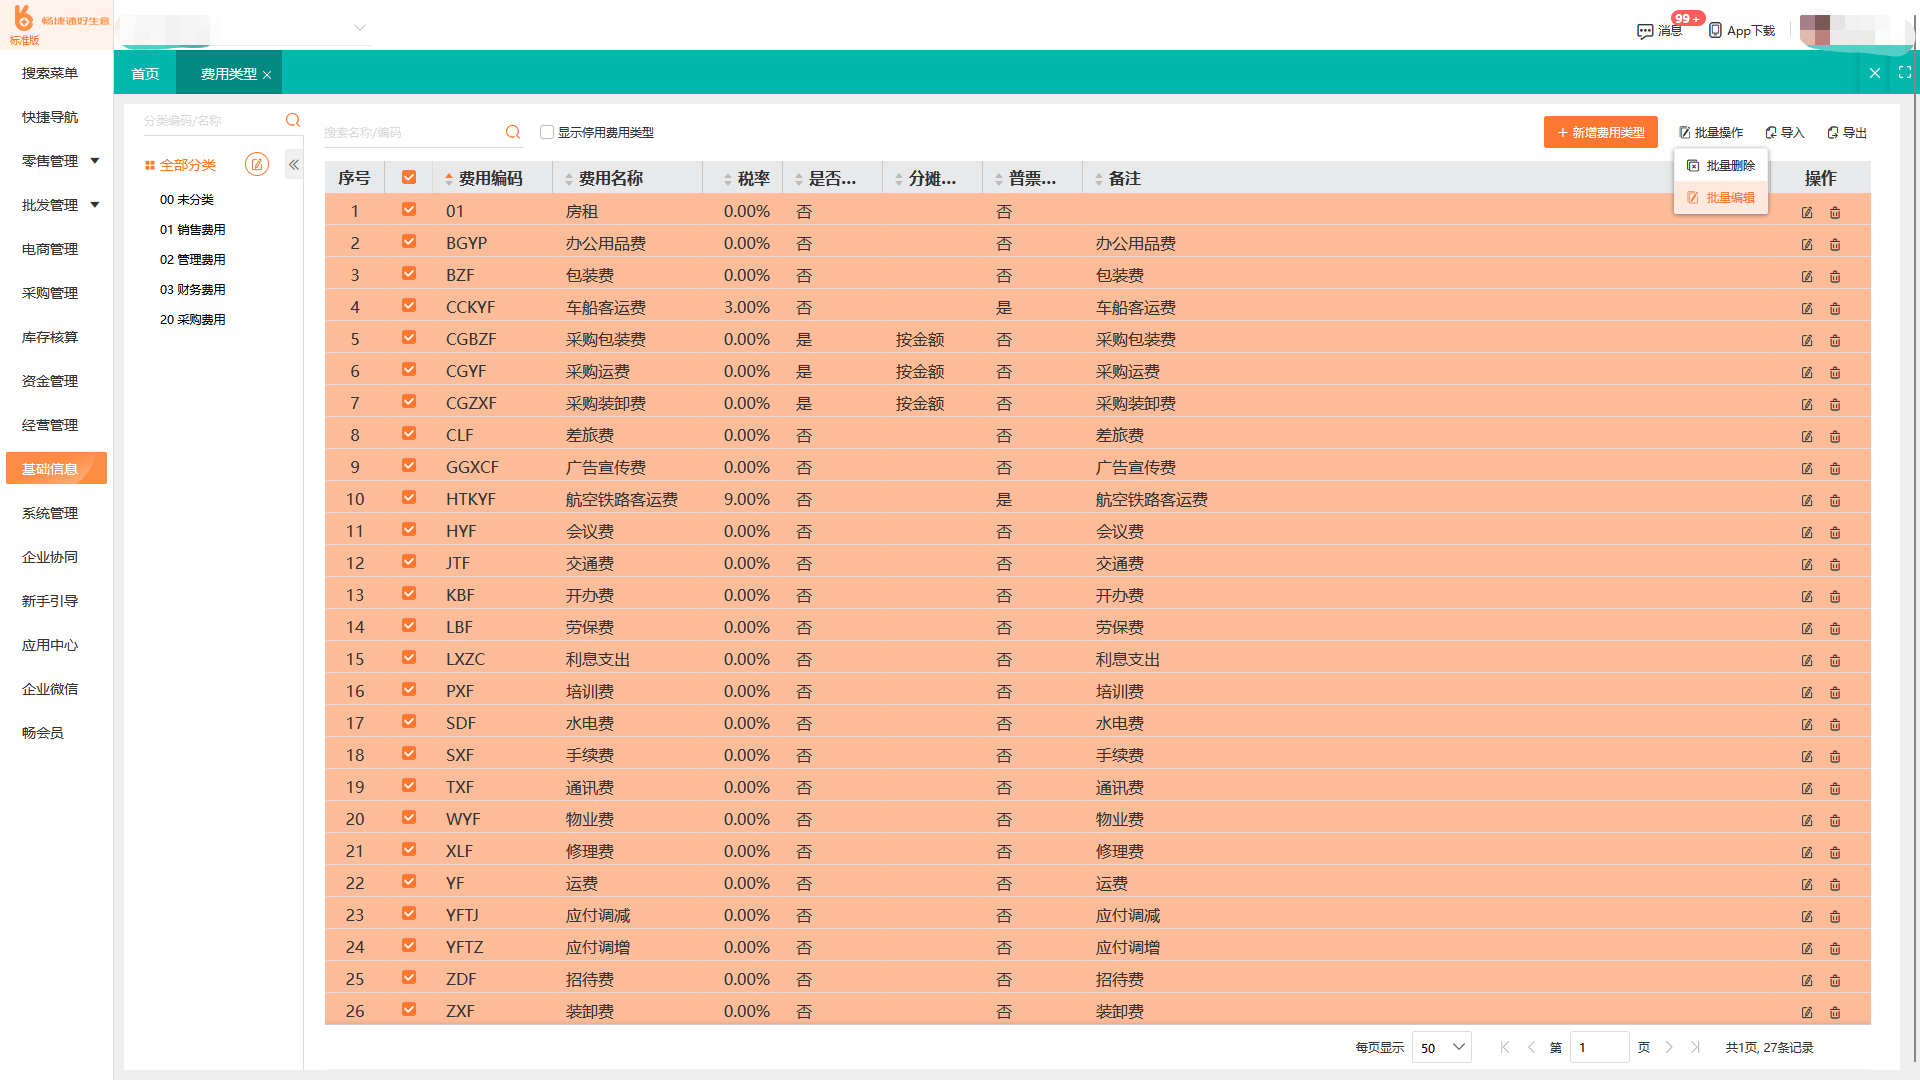Click the 批量操作 bulk action icon

(x=1710, y=131)
